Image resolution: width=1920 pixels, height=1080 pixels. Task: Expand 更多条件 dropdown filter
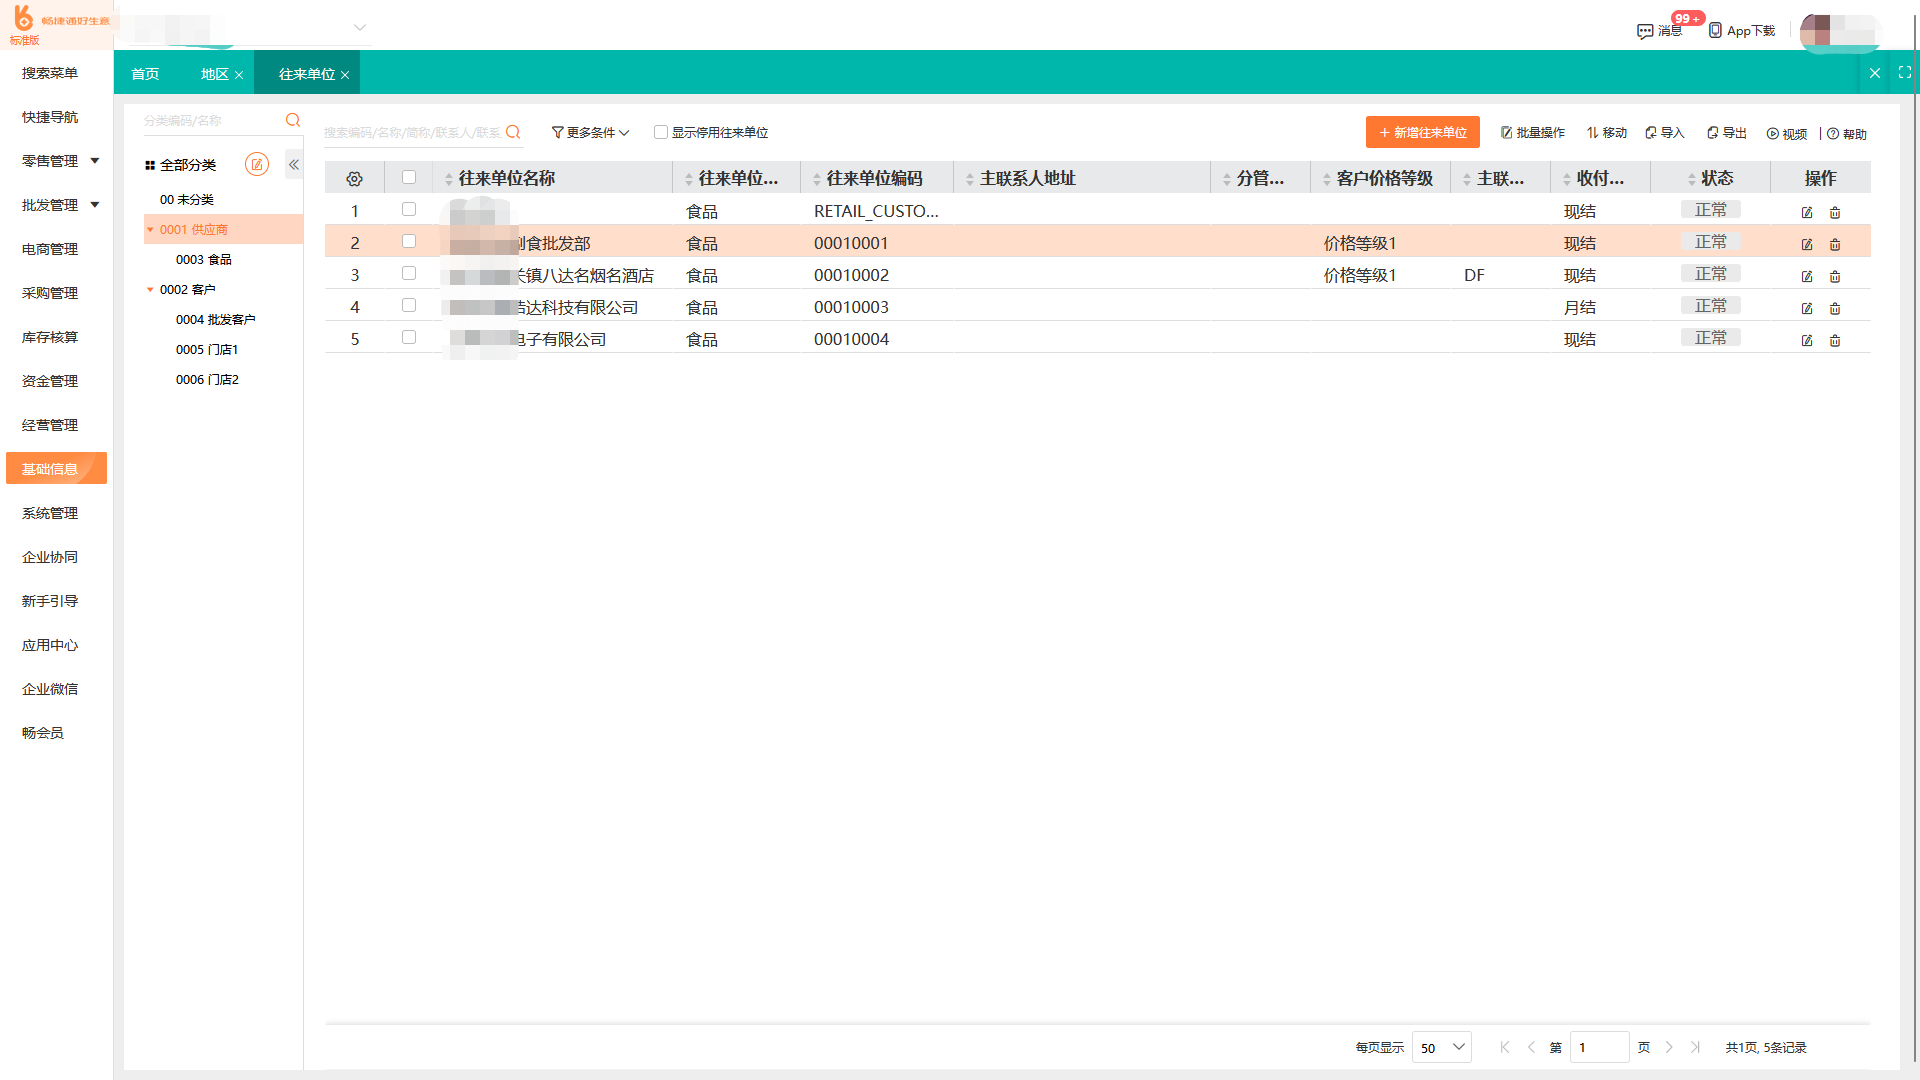tap(593, 132)
